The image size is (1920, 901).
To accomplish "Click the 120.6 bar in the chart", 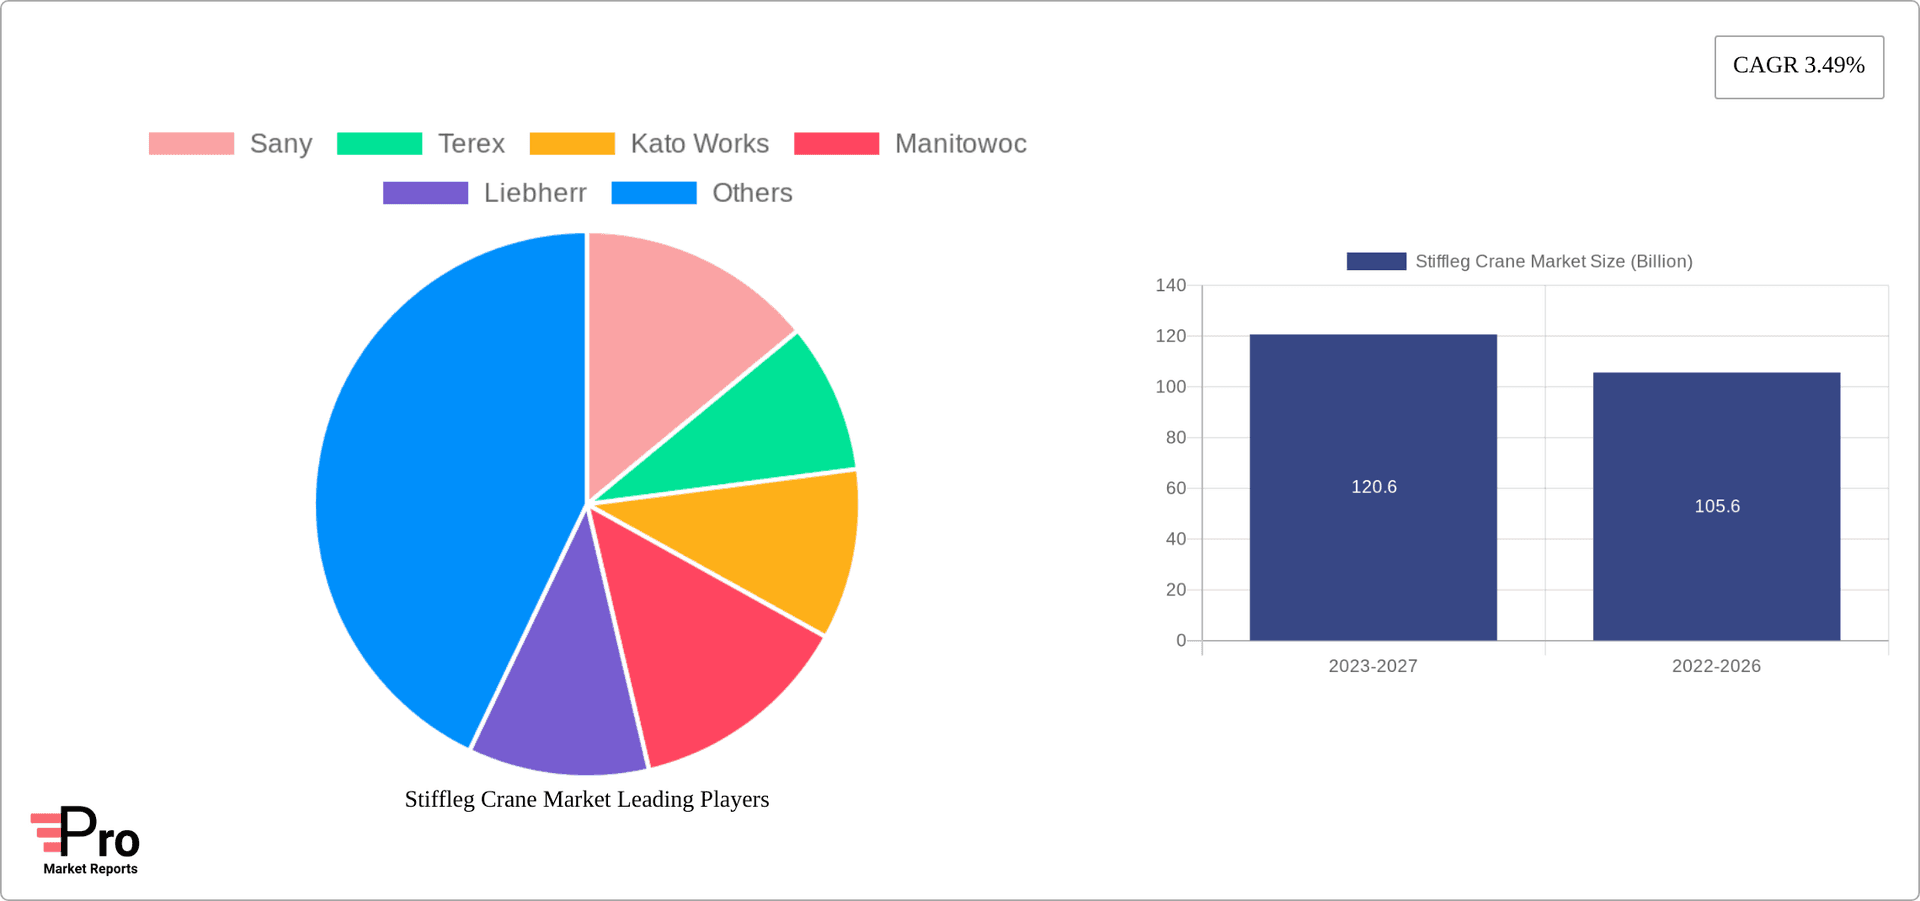I will click(1373, 487).
